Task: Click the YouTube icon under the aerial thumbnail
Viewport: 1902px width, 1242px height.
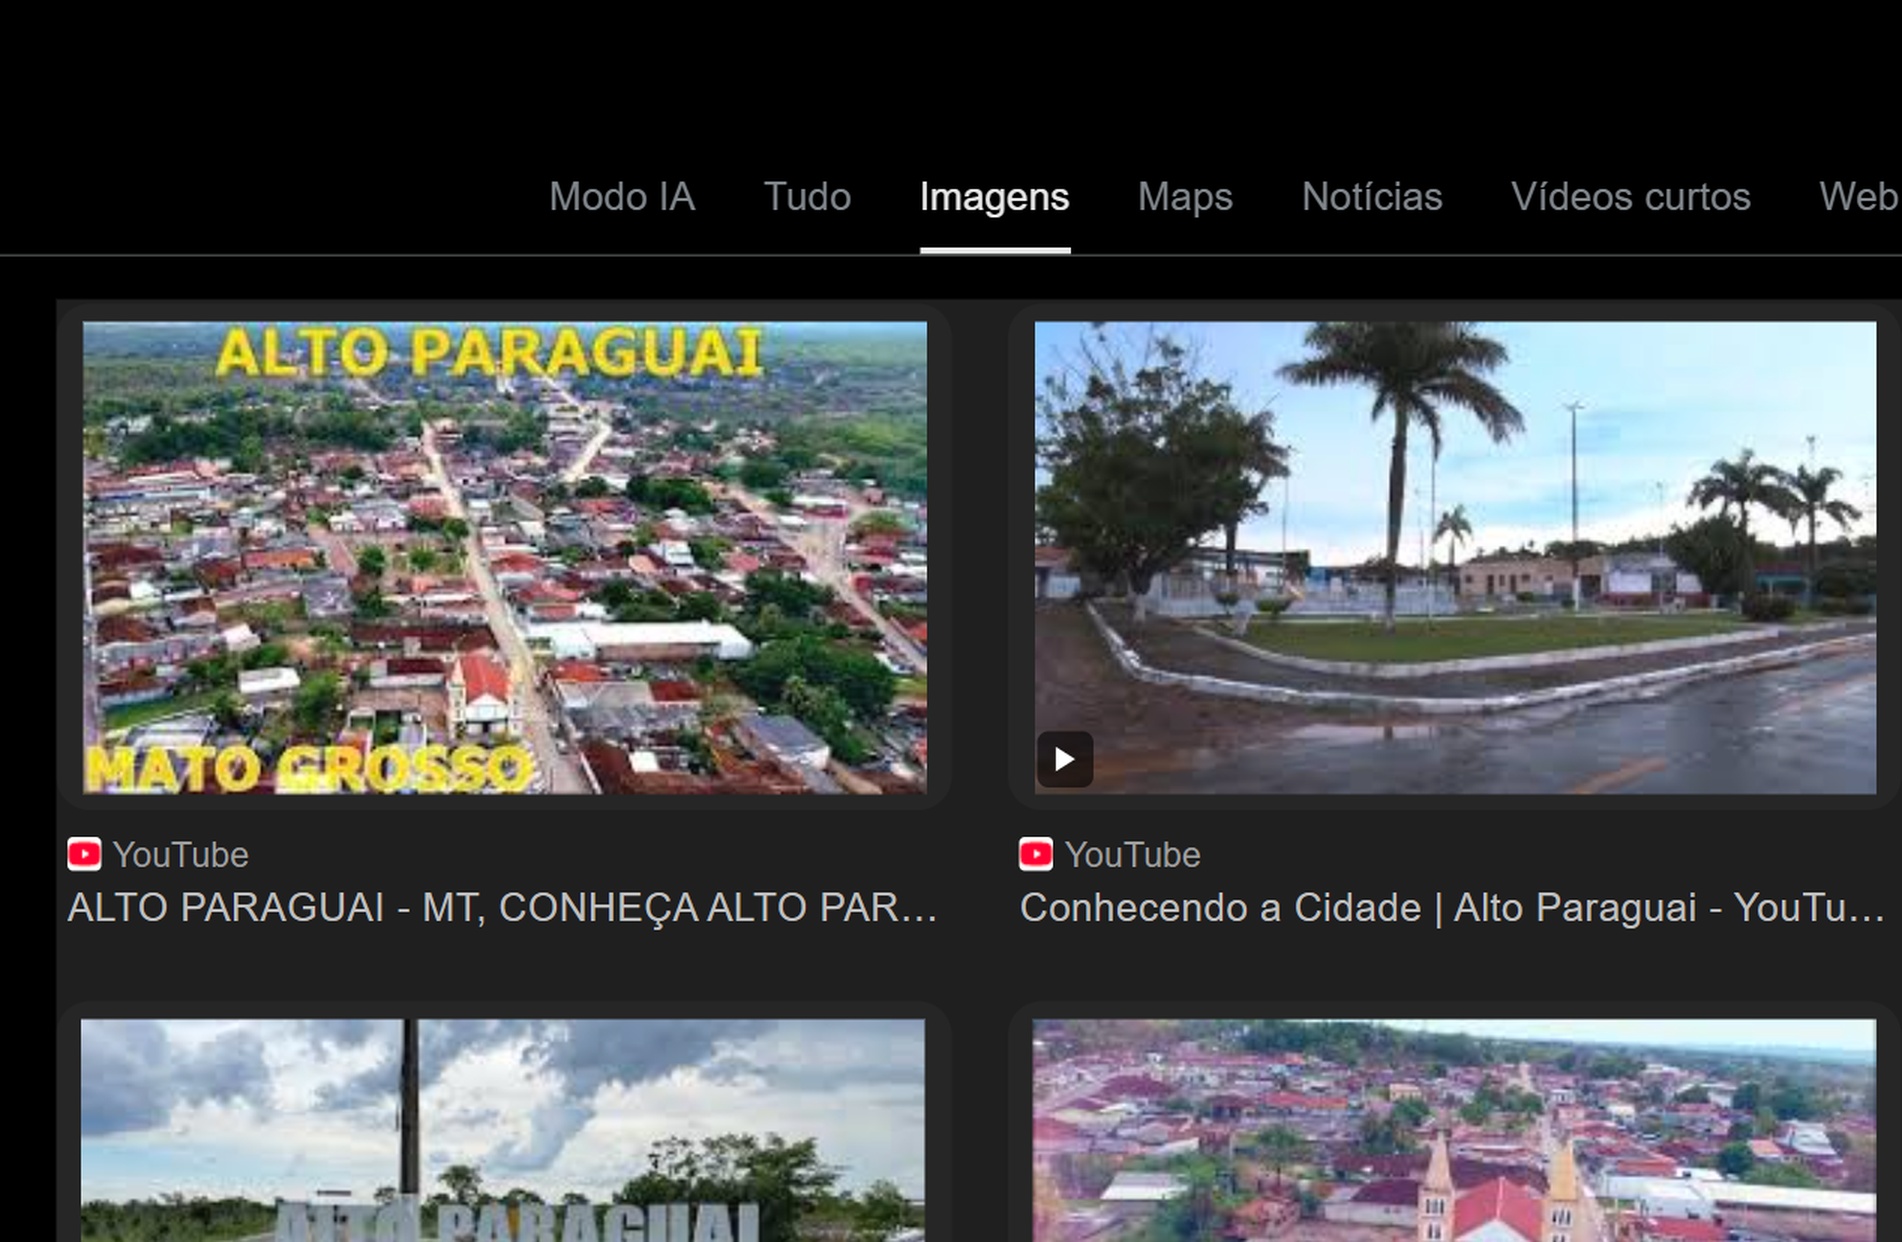Action: [x=84, y=854]
